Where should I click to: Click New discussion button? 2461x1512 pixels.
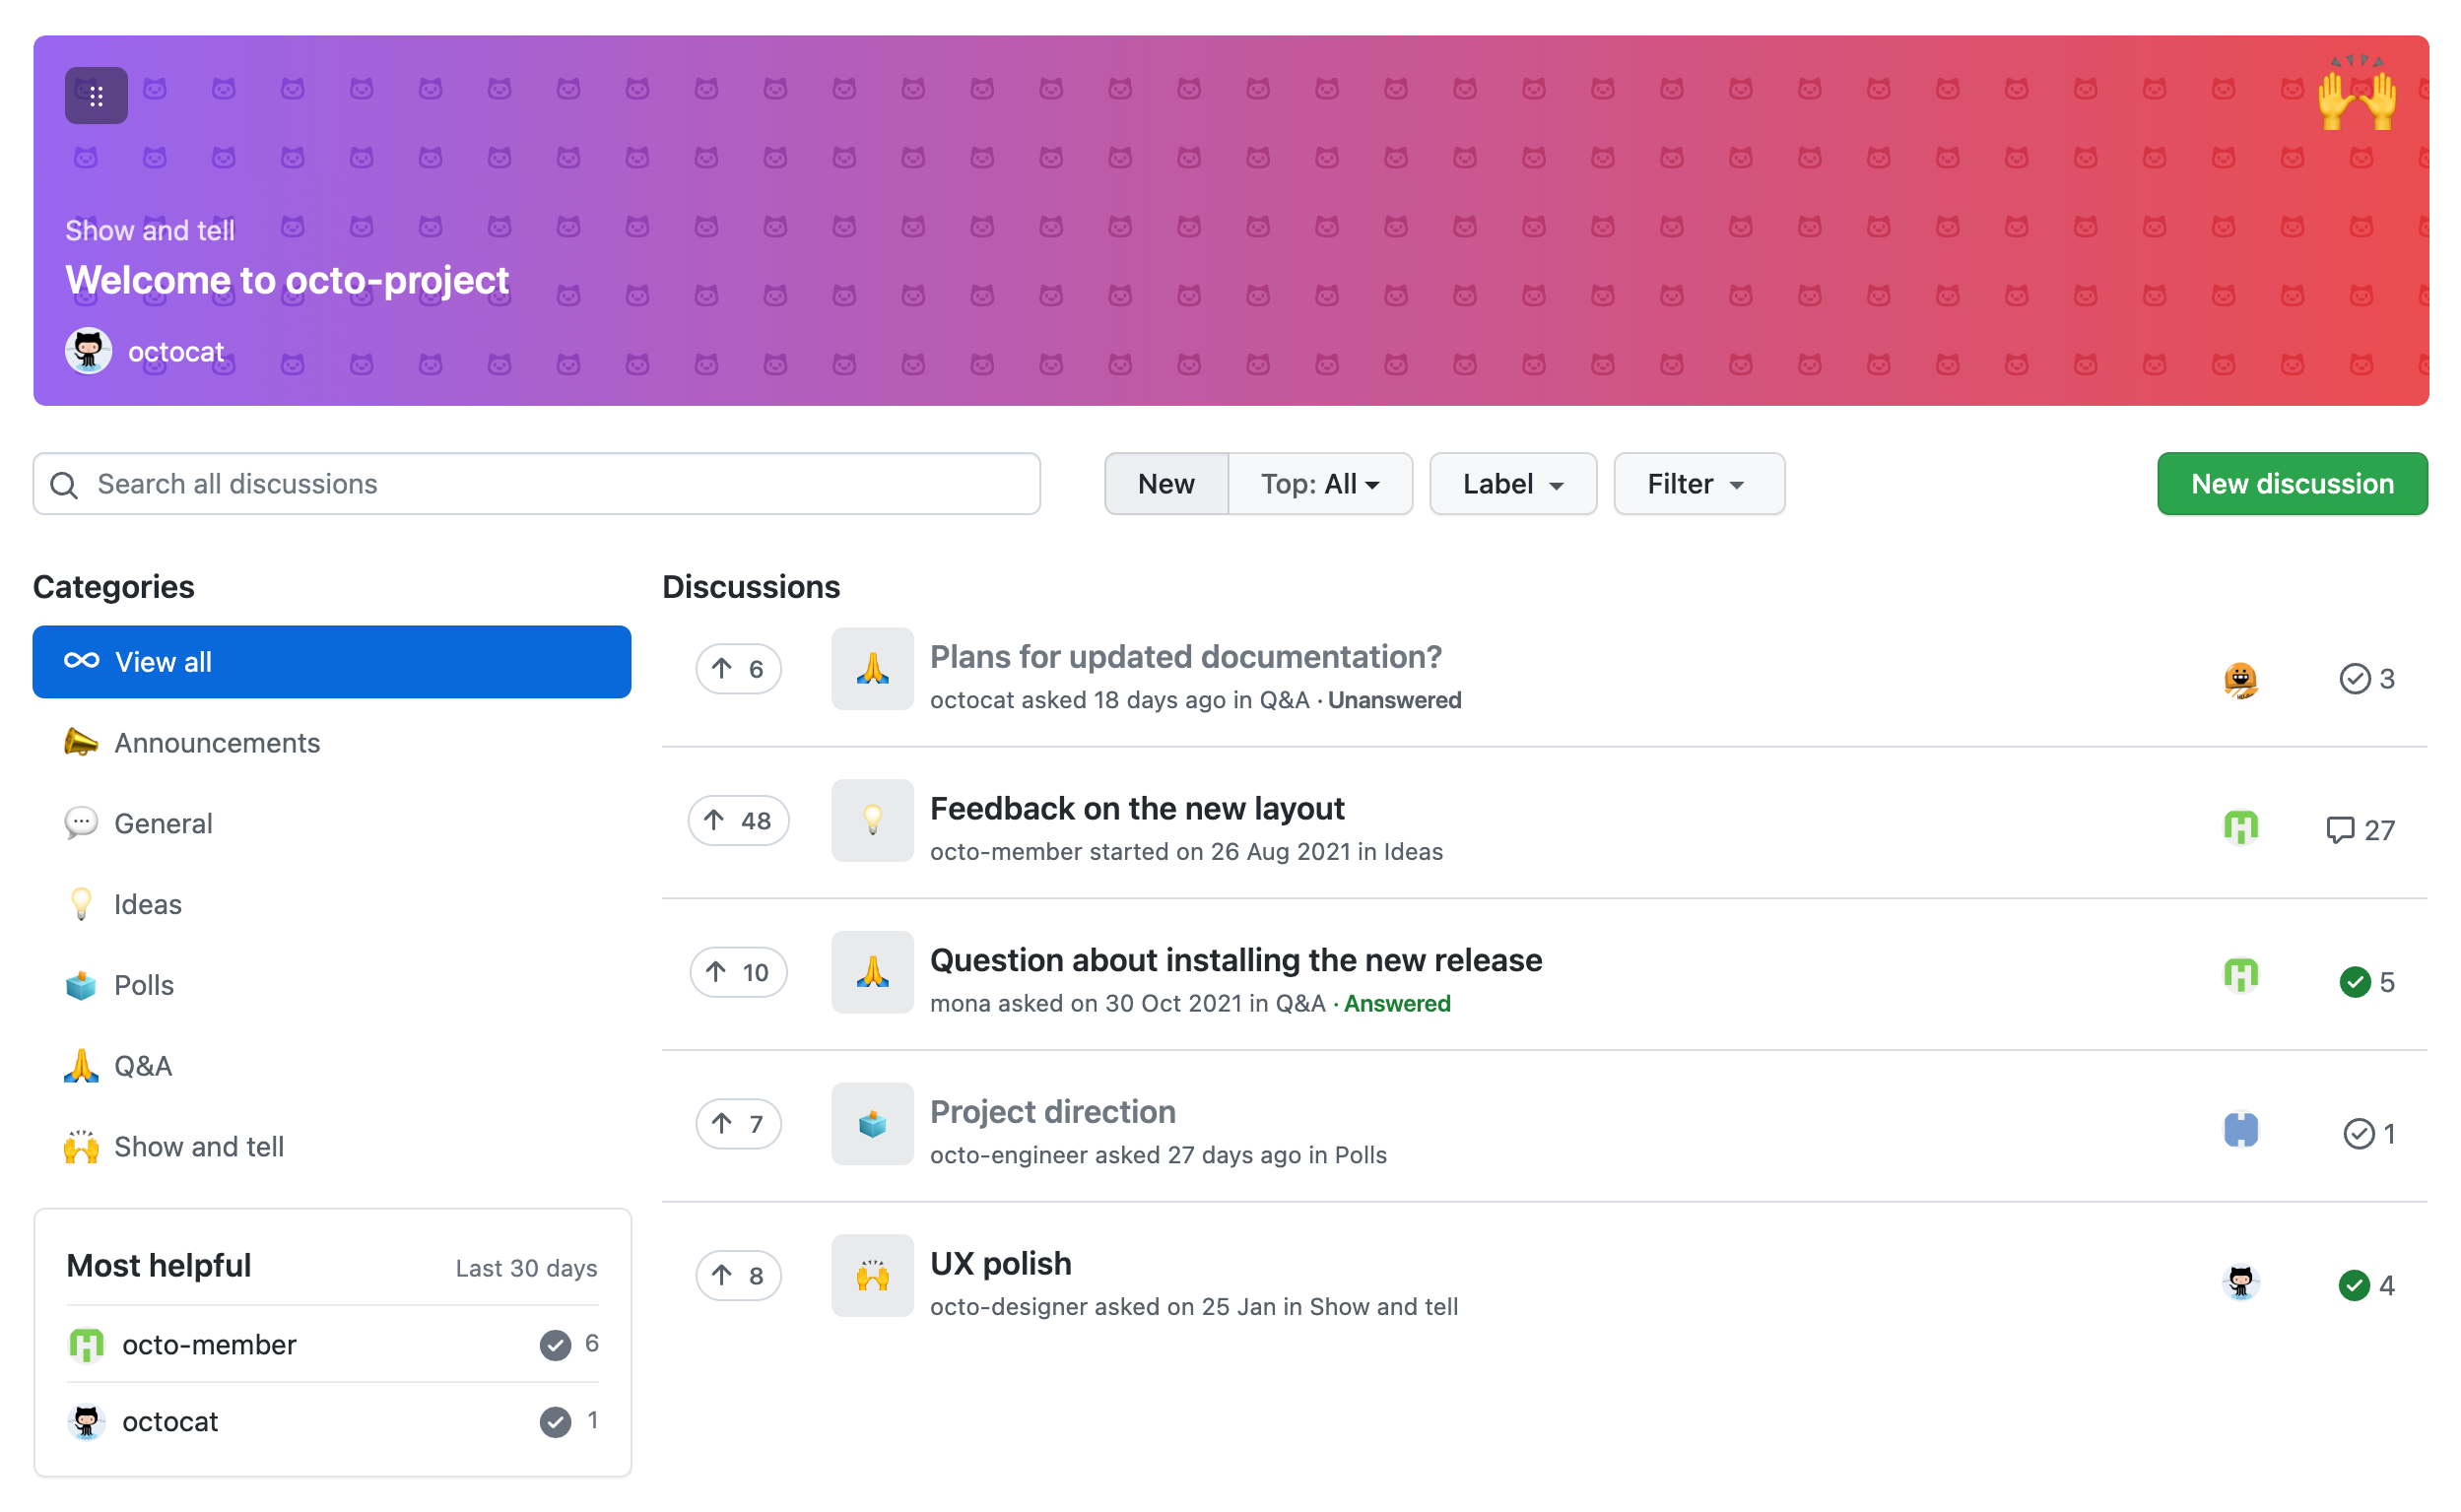coord(2291,484)
